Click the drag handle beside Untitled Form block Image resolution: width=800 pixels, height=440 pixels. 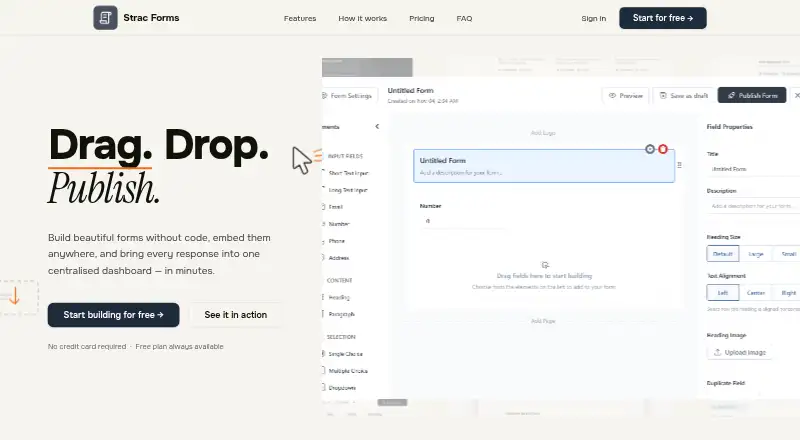coord(680,165)
